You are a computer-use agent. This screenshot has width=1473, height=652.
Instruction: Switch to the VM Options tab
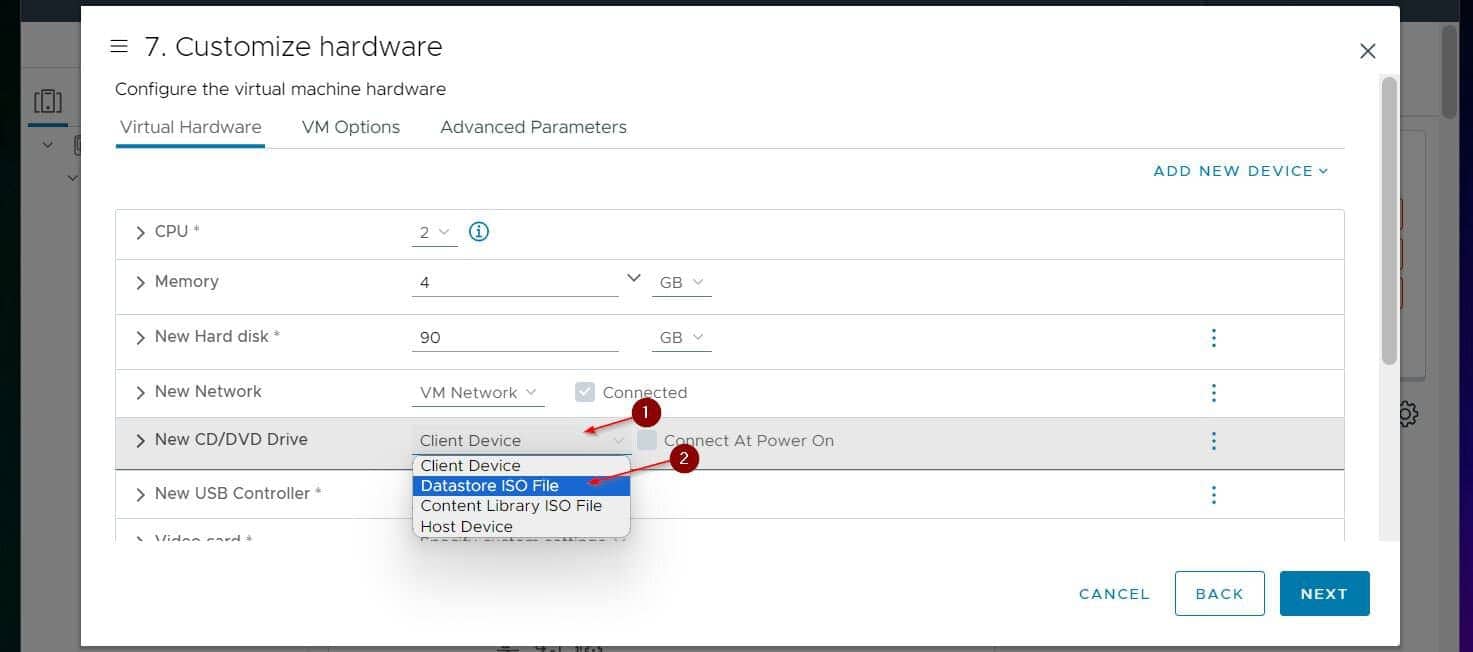click(350, 127)
